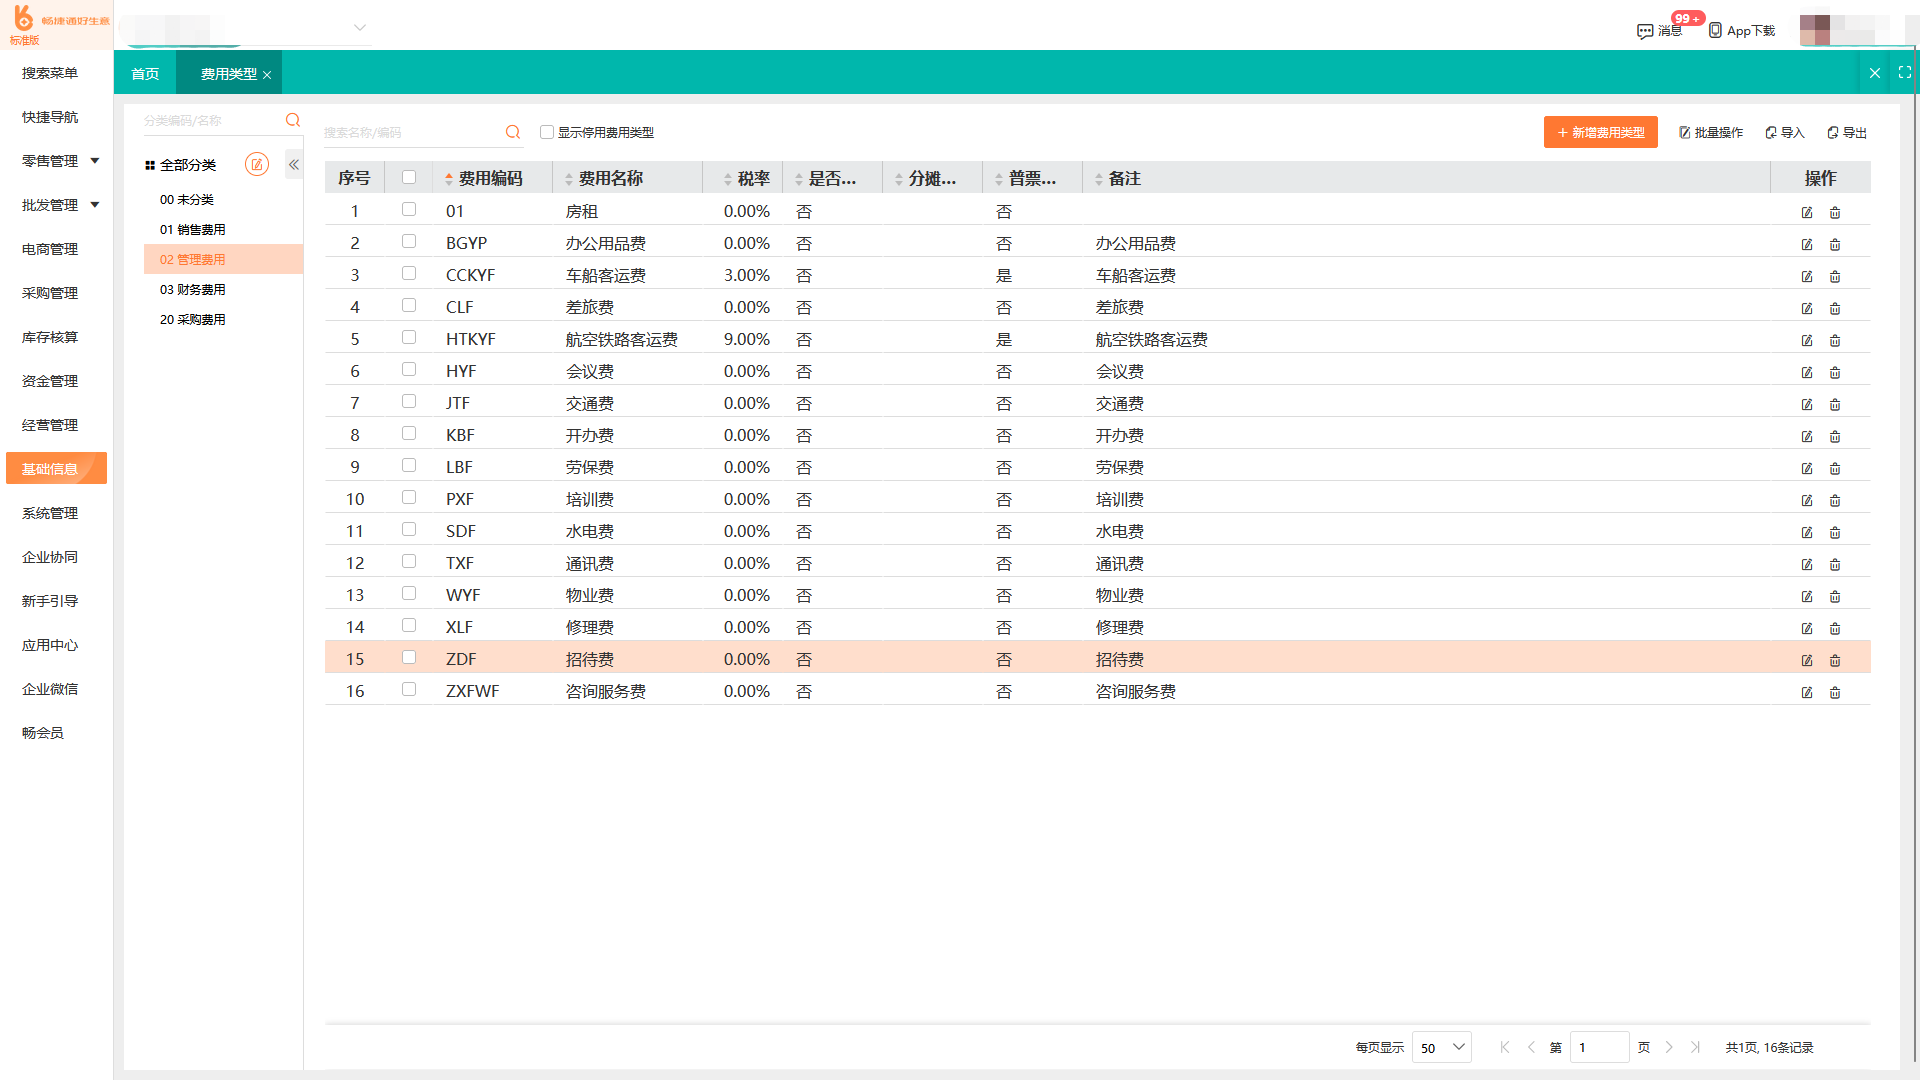Image resolution: width=1920 pixels, height=1080 pixels.
Task: Click the export 导出 icon button
Action: 1847,131
